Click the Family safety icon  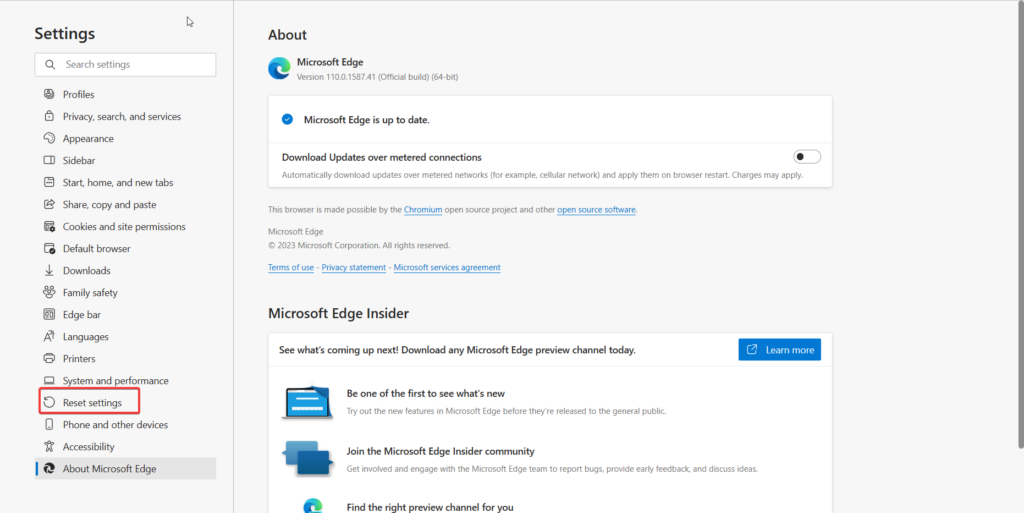(49, 292)
